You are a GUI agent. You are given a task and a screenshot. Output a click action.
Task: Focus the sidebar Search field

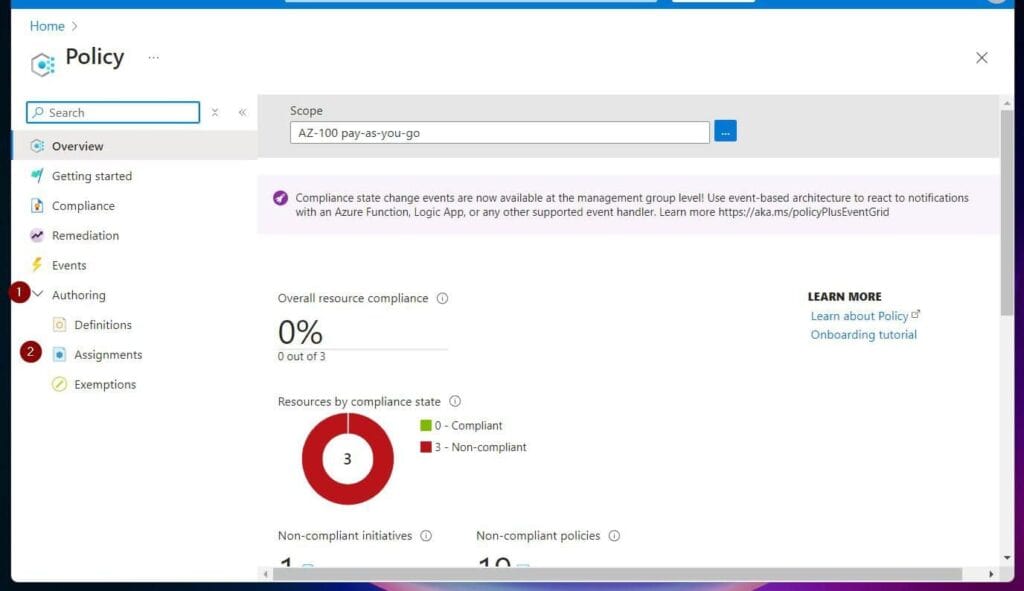click(113, 112)
